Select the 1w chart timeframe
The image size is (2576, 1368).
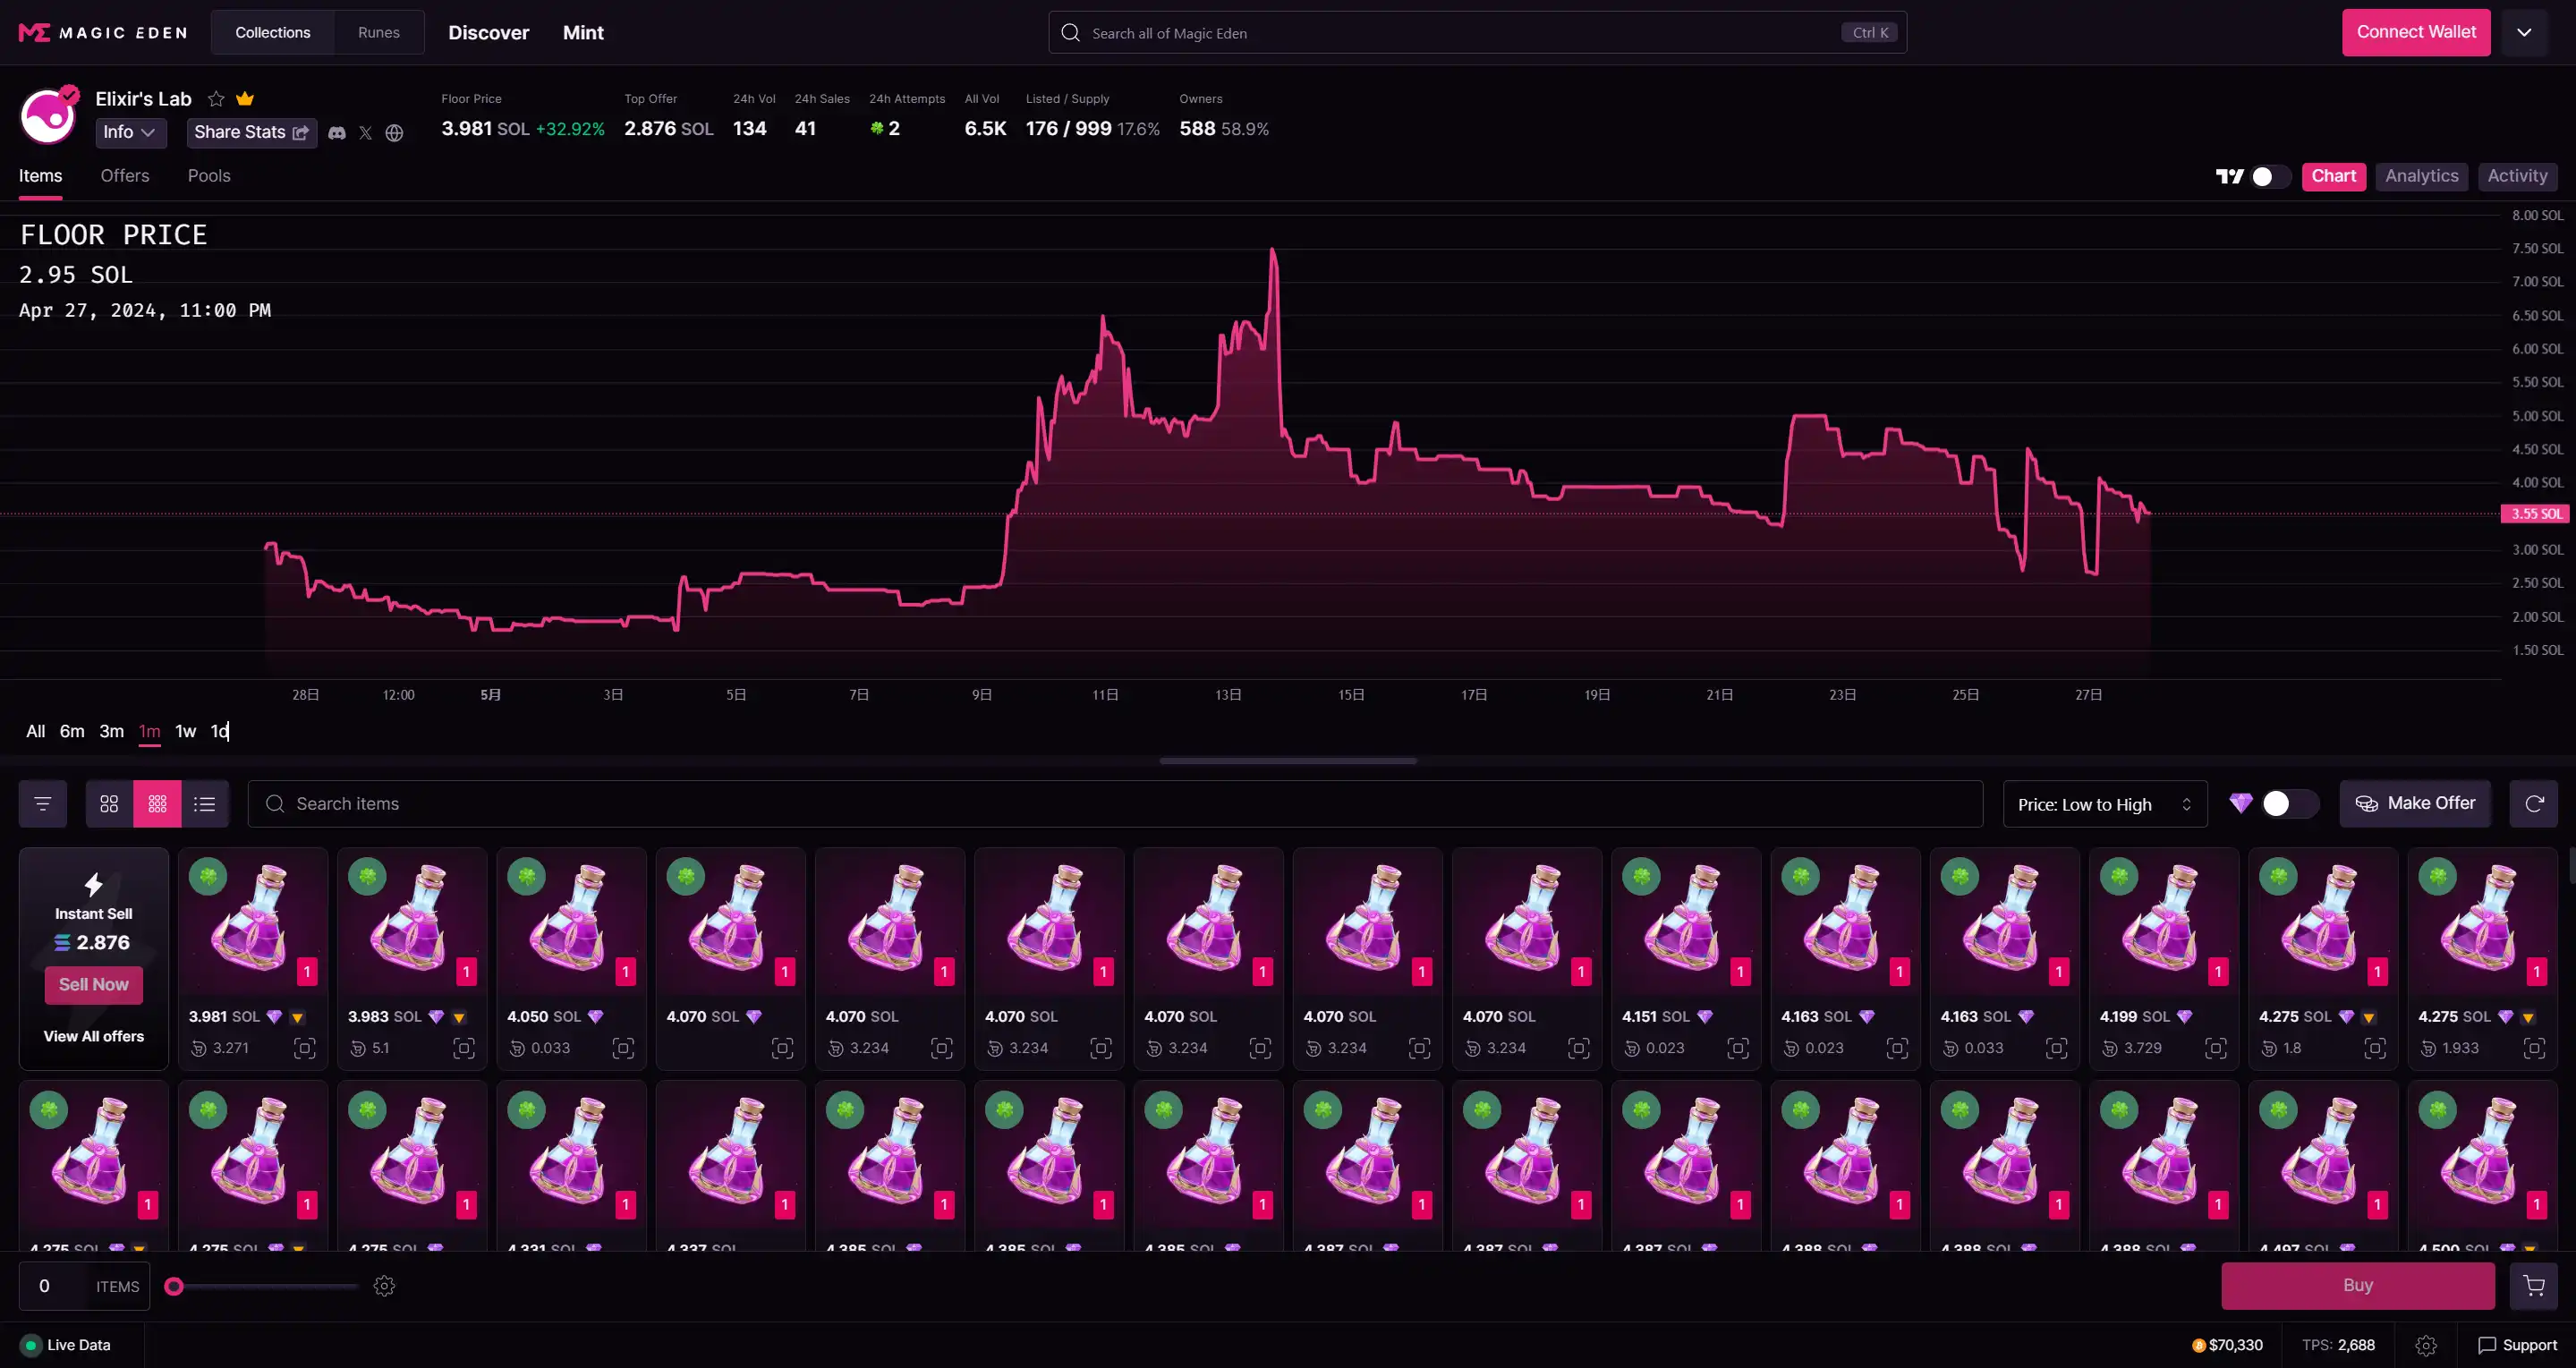[185, 731]
